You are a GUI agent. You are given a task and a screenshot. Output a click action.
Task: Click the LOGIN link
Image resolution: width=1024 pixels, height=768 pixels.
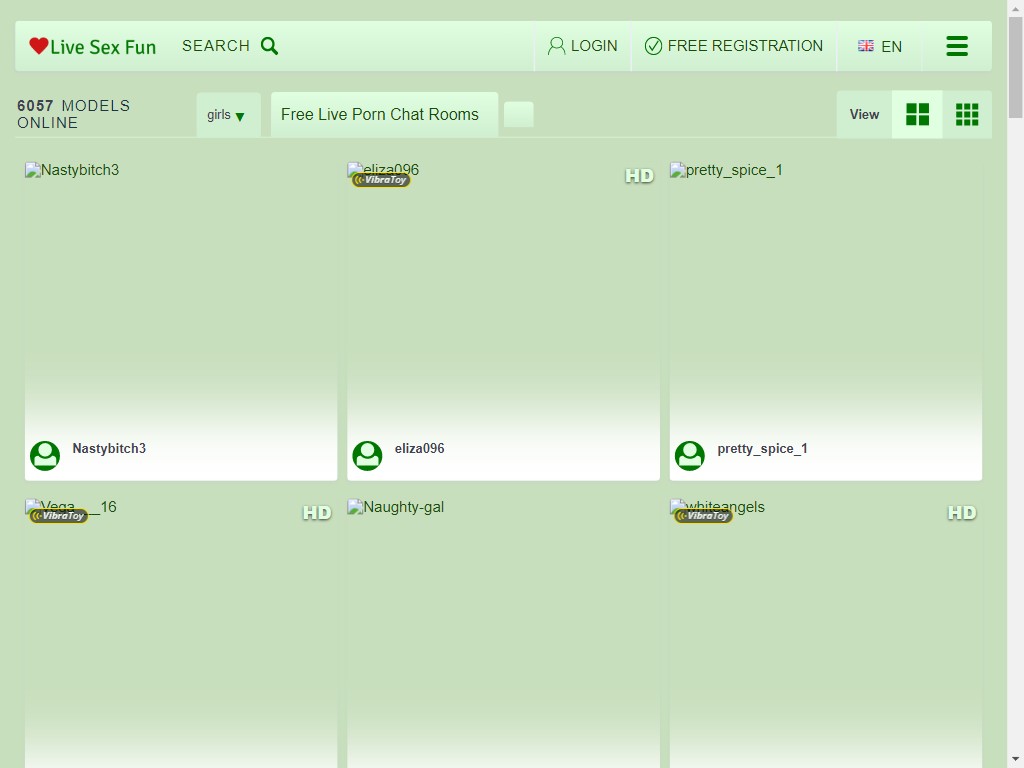[583, 46]
